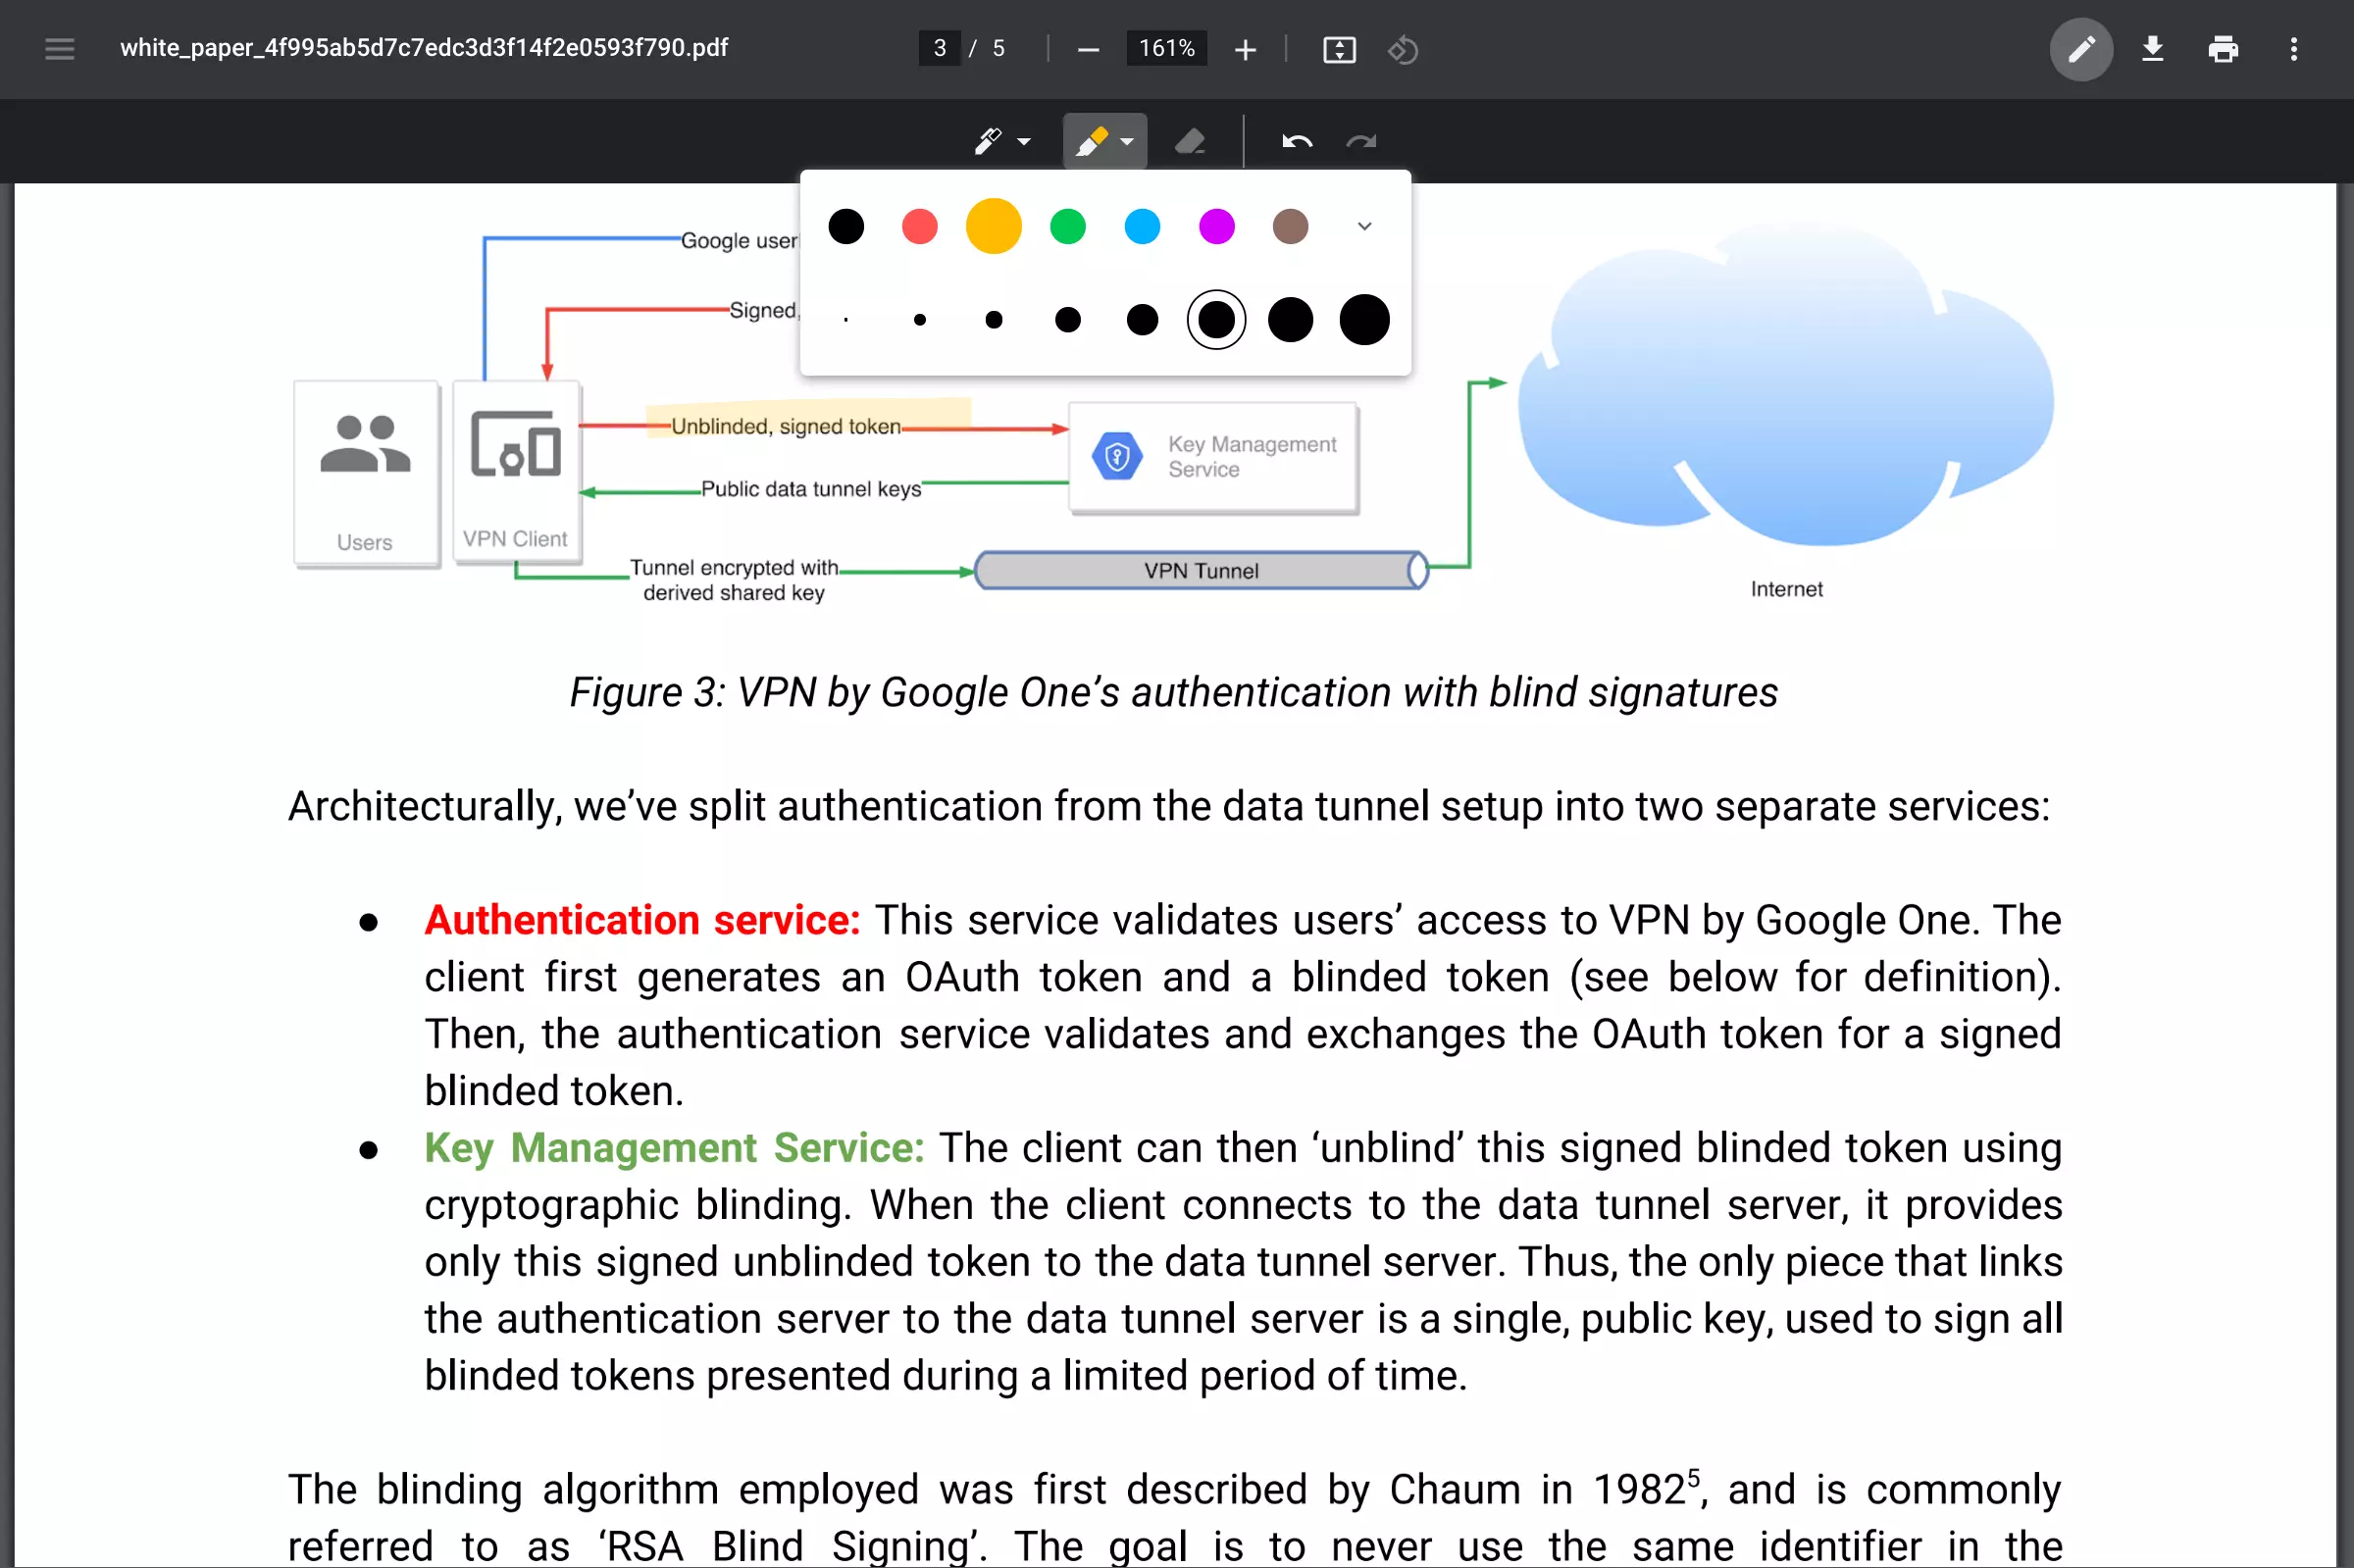The height and width of the screenshot is (1568, 2354).
Task: Click the present/fullscreen view button
Action: click(x=1337, y=49)
